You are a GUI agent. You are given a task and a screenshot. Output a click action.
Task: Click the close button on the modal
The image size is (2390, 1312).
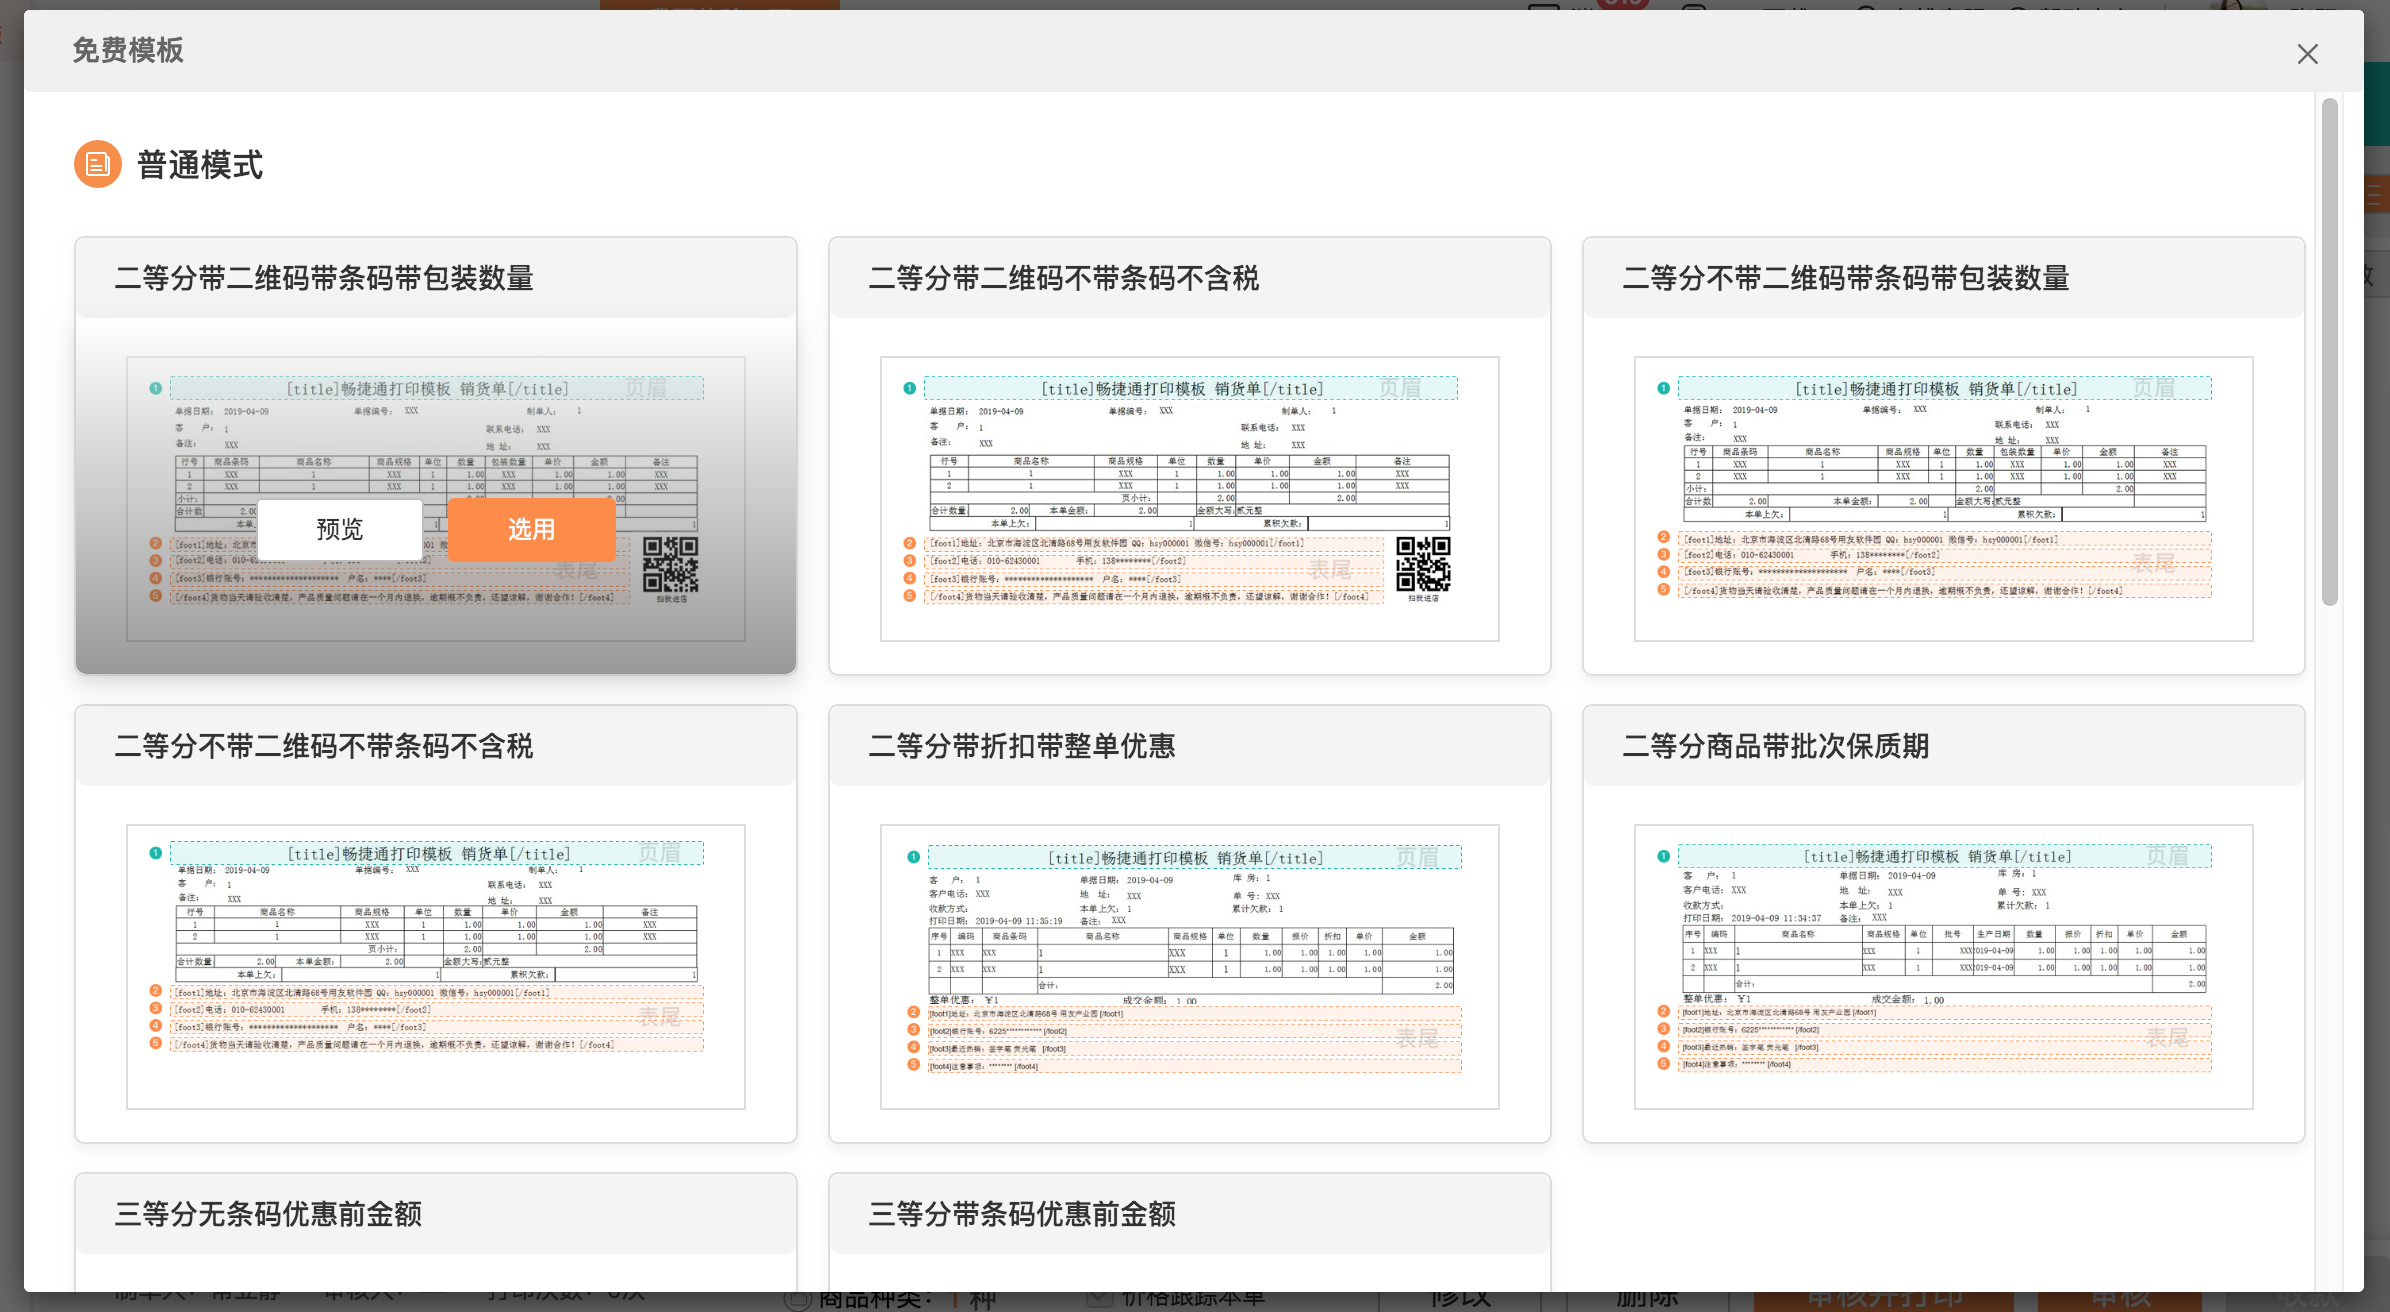pyautogui.click(x=2308, y=53)
